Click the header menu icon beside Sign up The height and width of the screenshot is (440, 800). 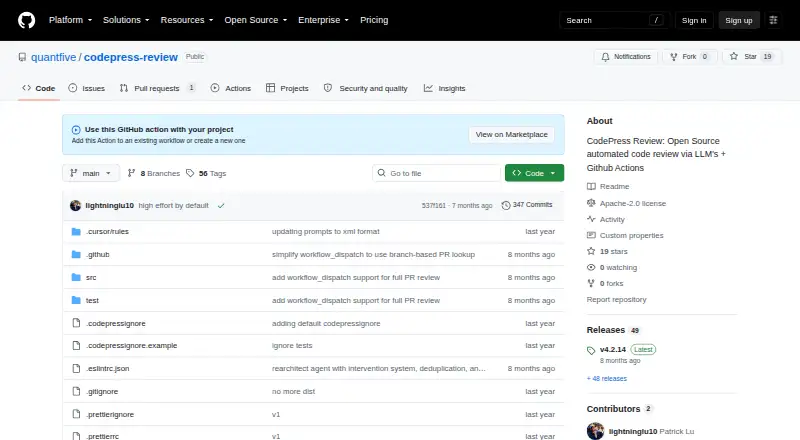pyautogui.click(x=773, y=20)
